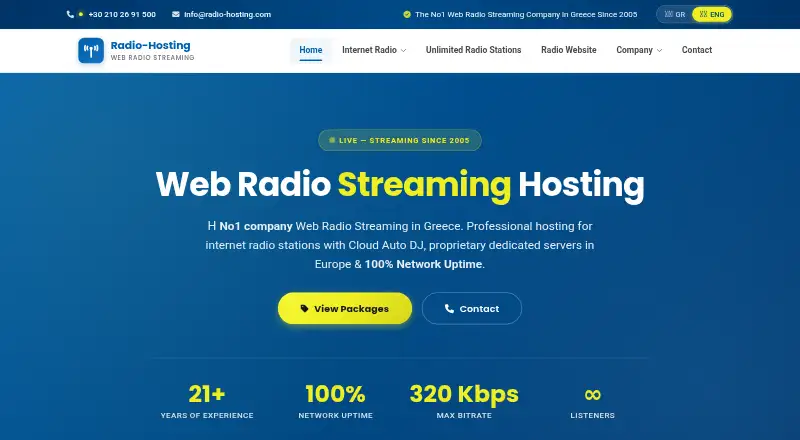Click the envelope email icon in top bar
The height and width of the screenshot is (440, 800).
pyautogui.click(x=176, y=14)
